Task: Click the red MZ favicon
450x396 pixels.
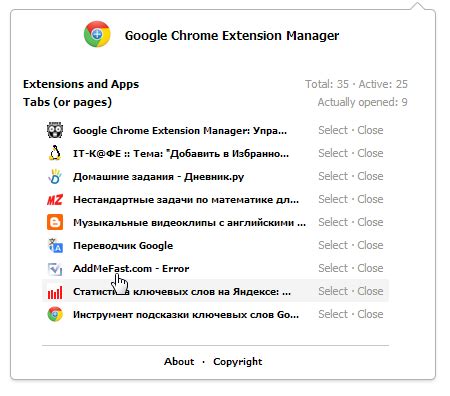Action: (55, 199)
